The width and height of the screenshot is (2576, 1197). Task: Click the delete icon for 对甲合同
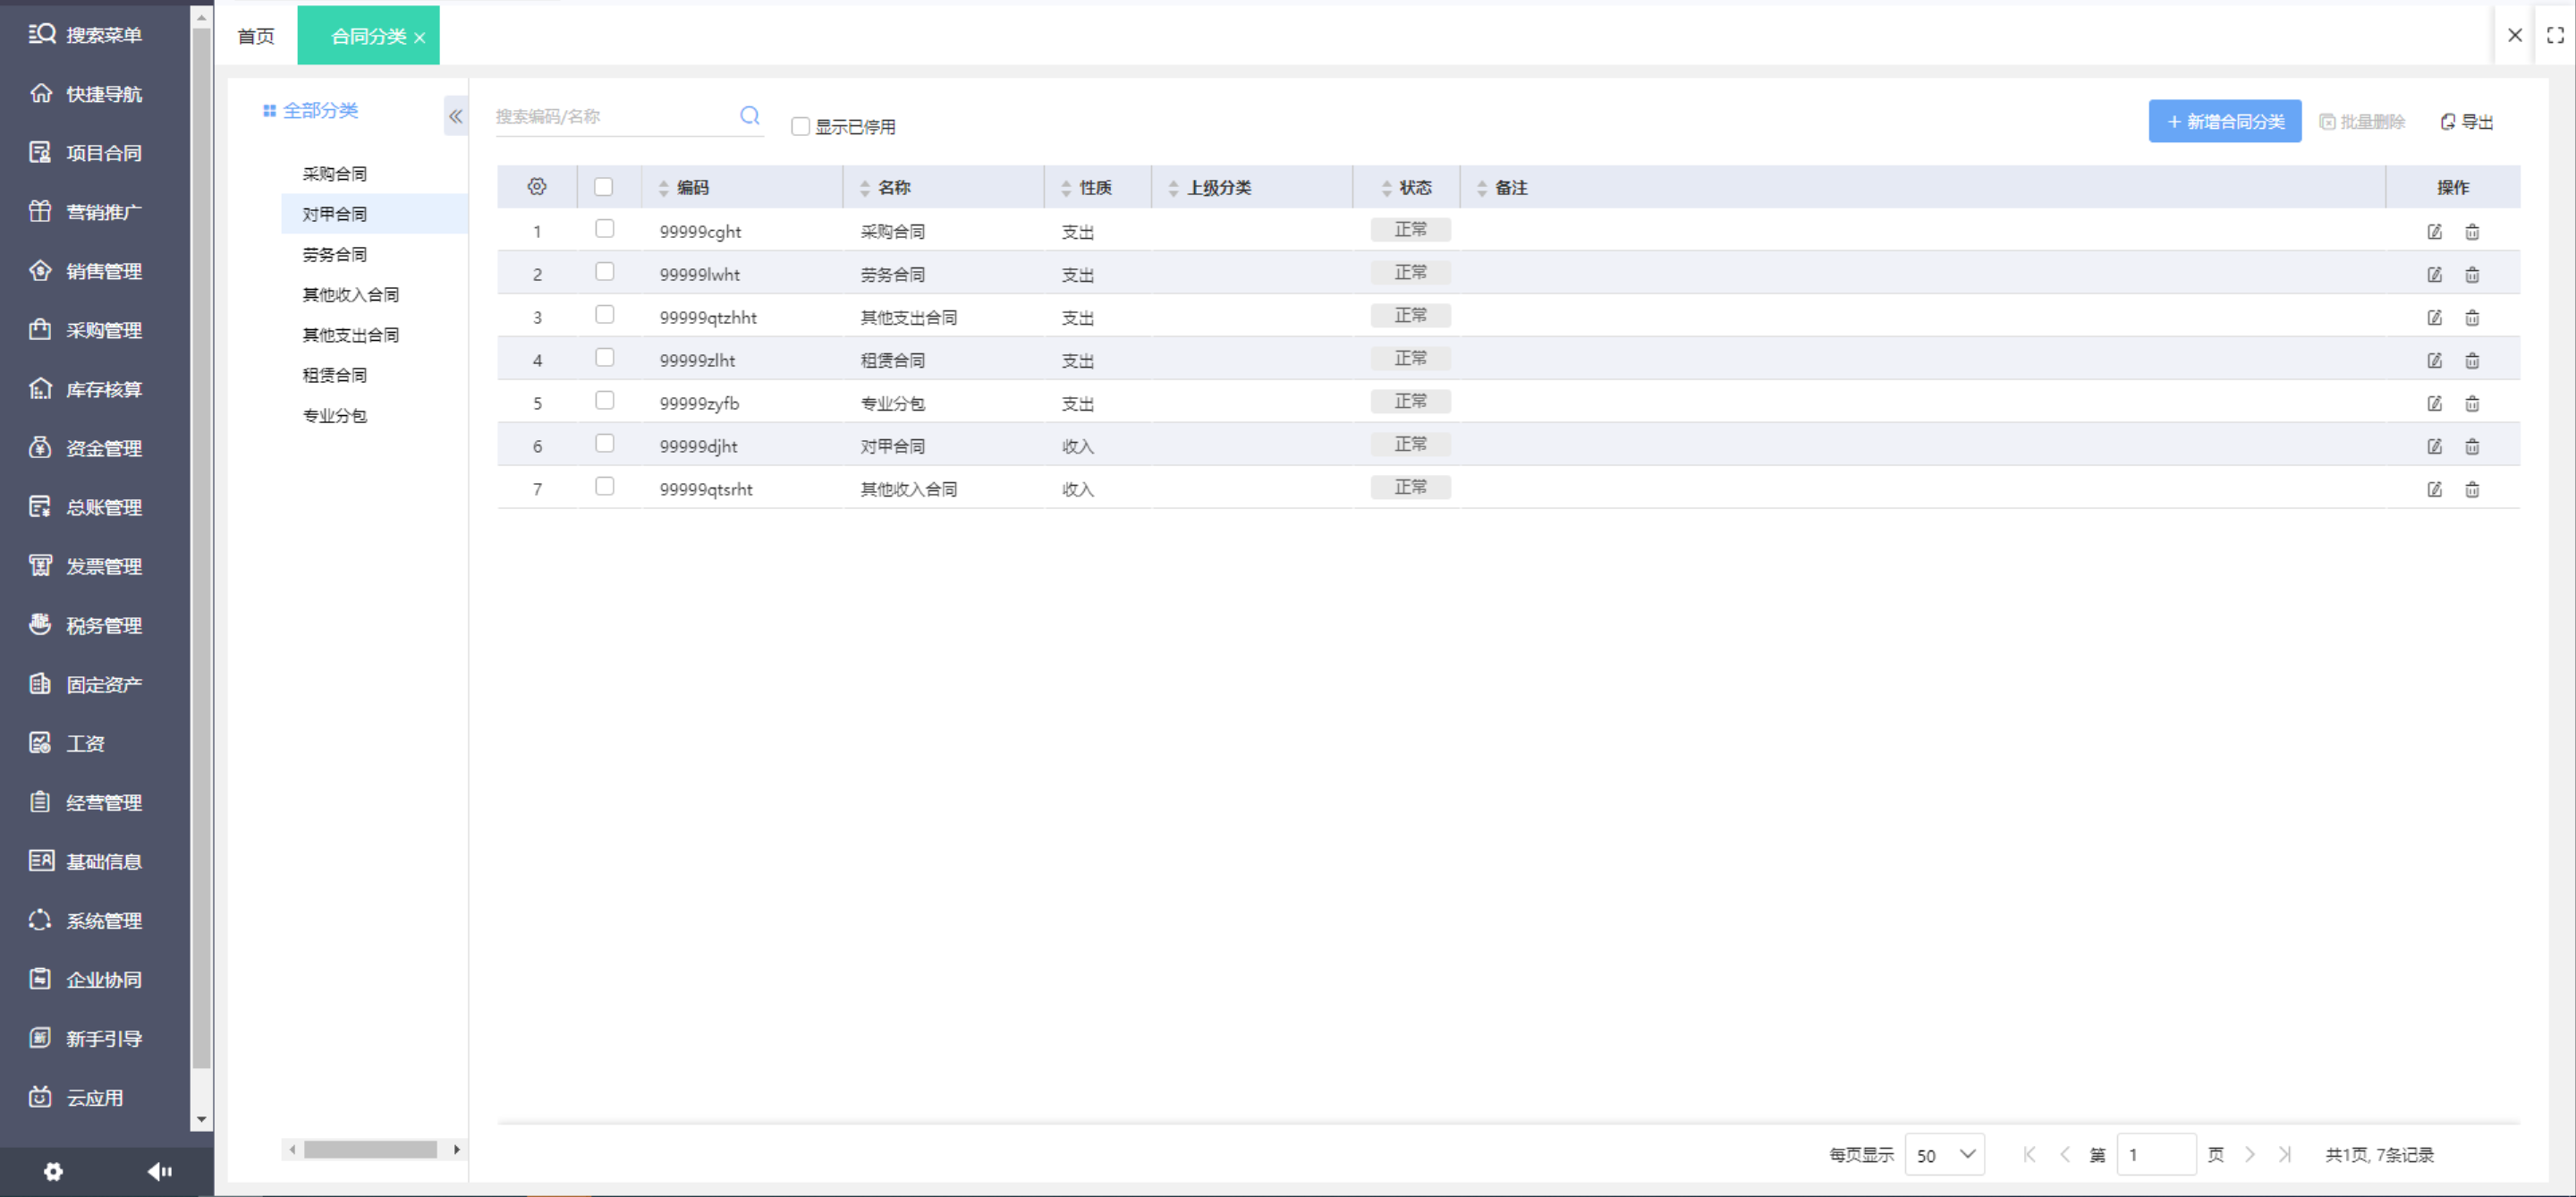point(2470,446)
